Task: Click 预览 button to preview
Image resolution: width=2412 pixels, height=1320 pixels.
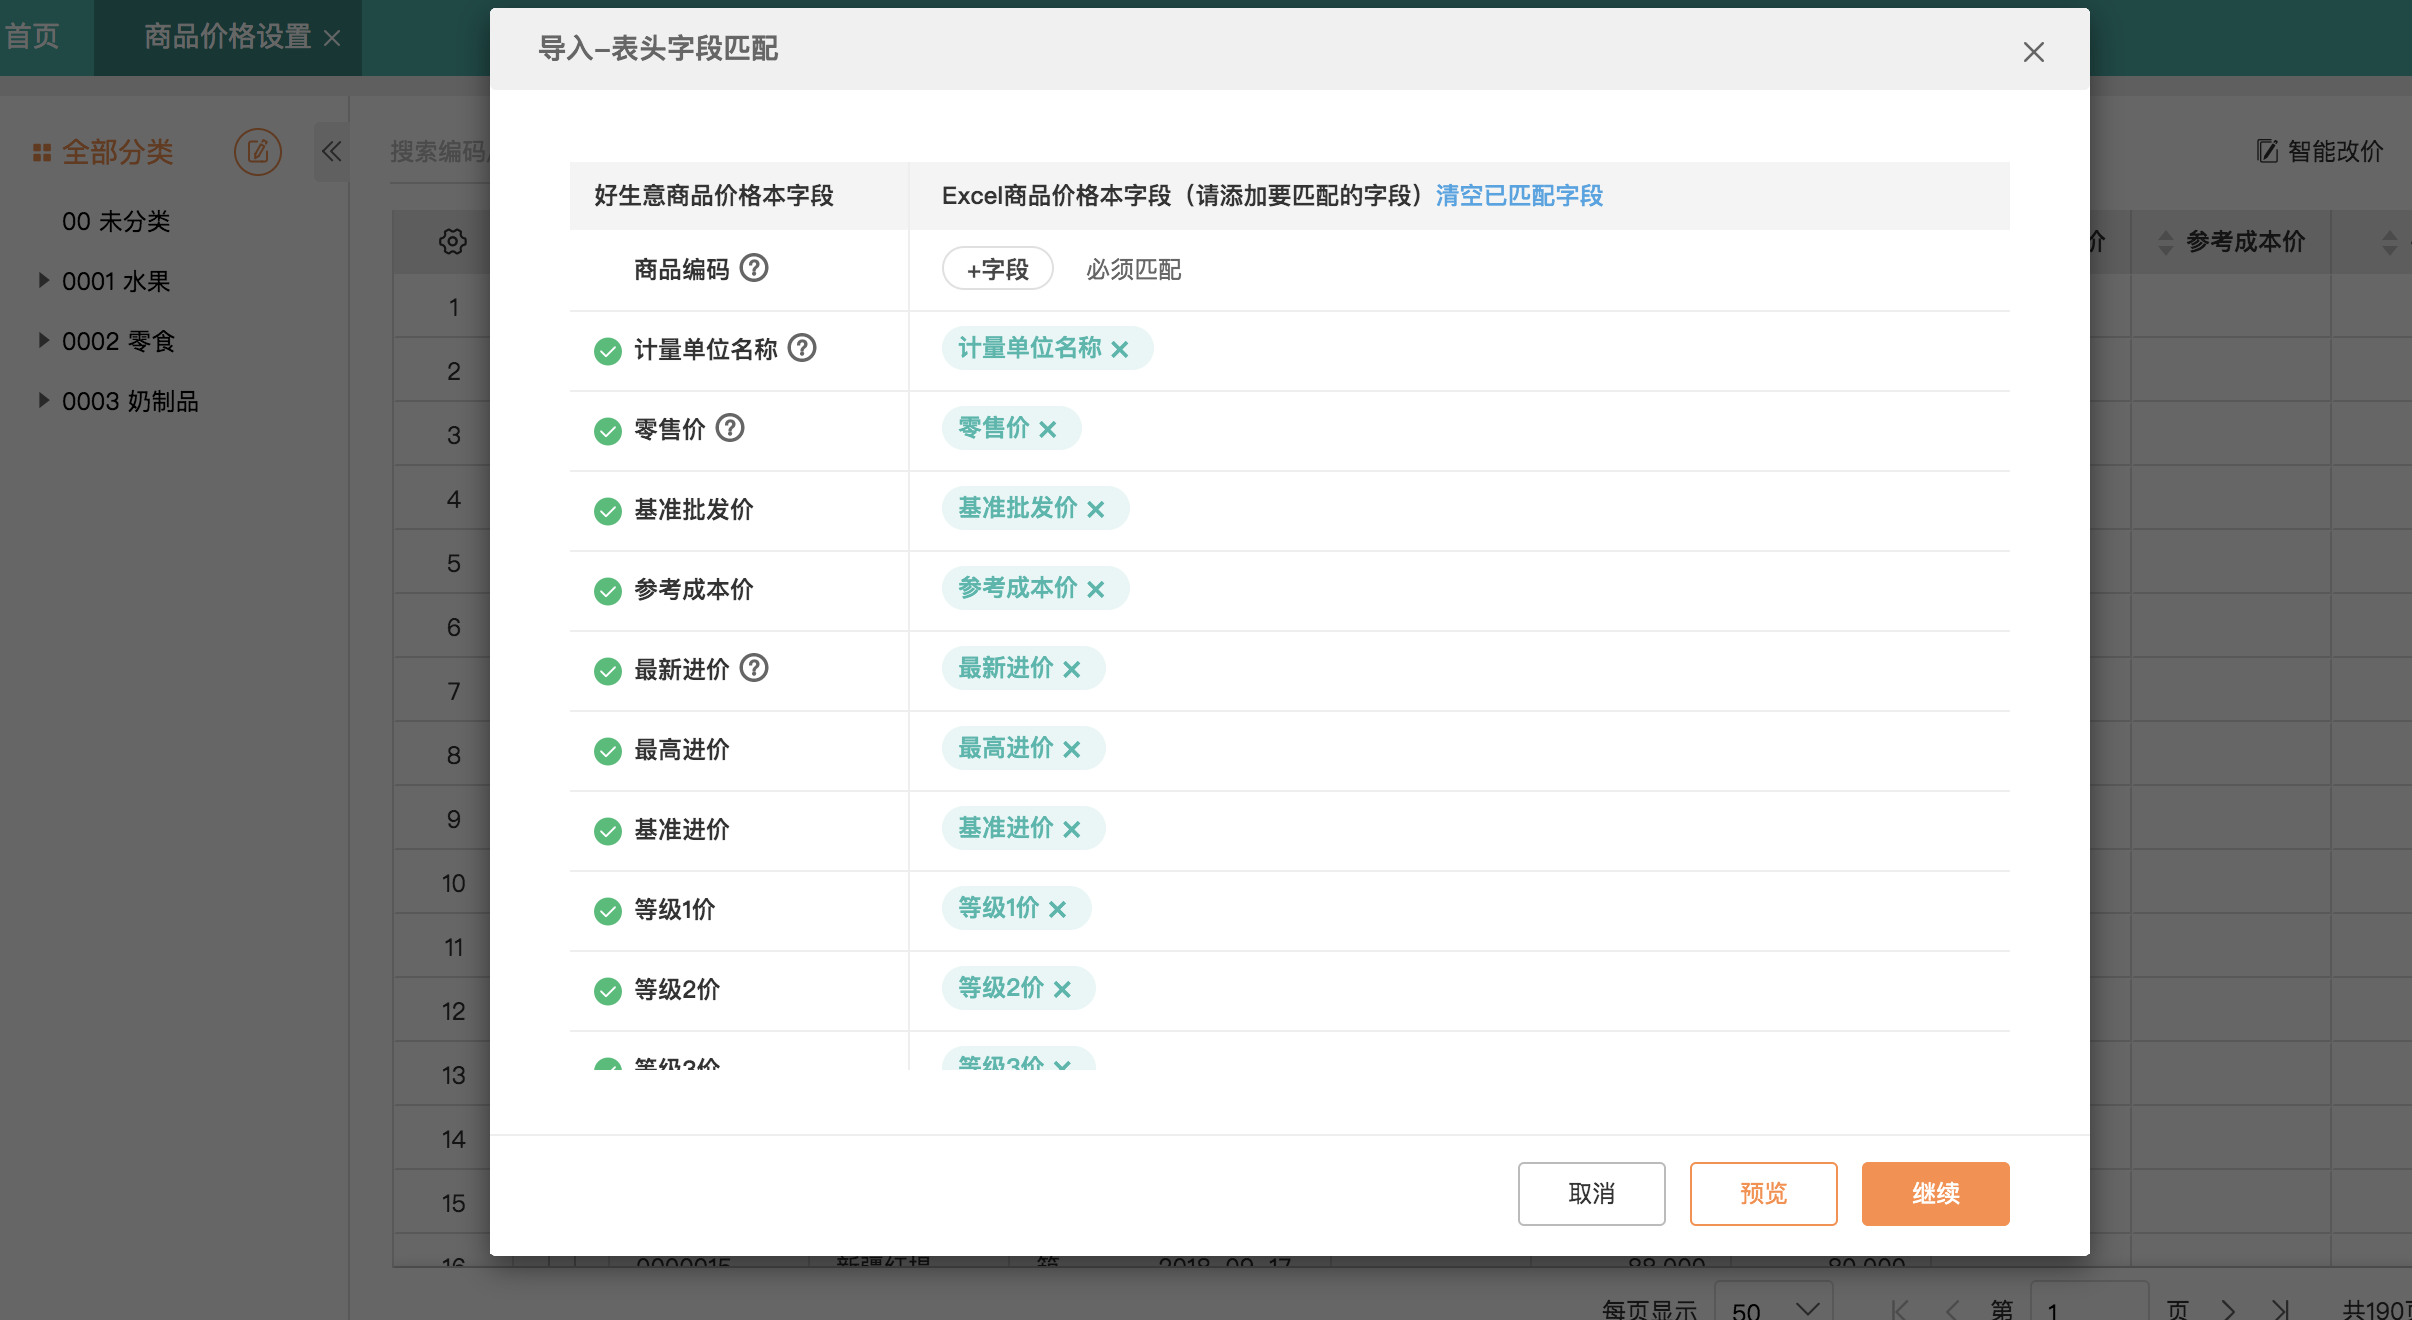Action: click(1763, 1193)
